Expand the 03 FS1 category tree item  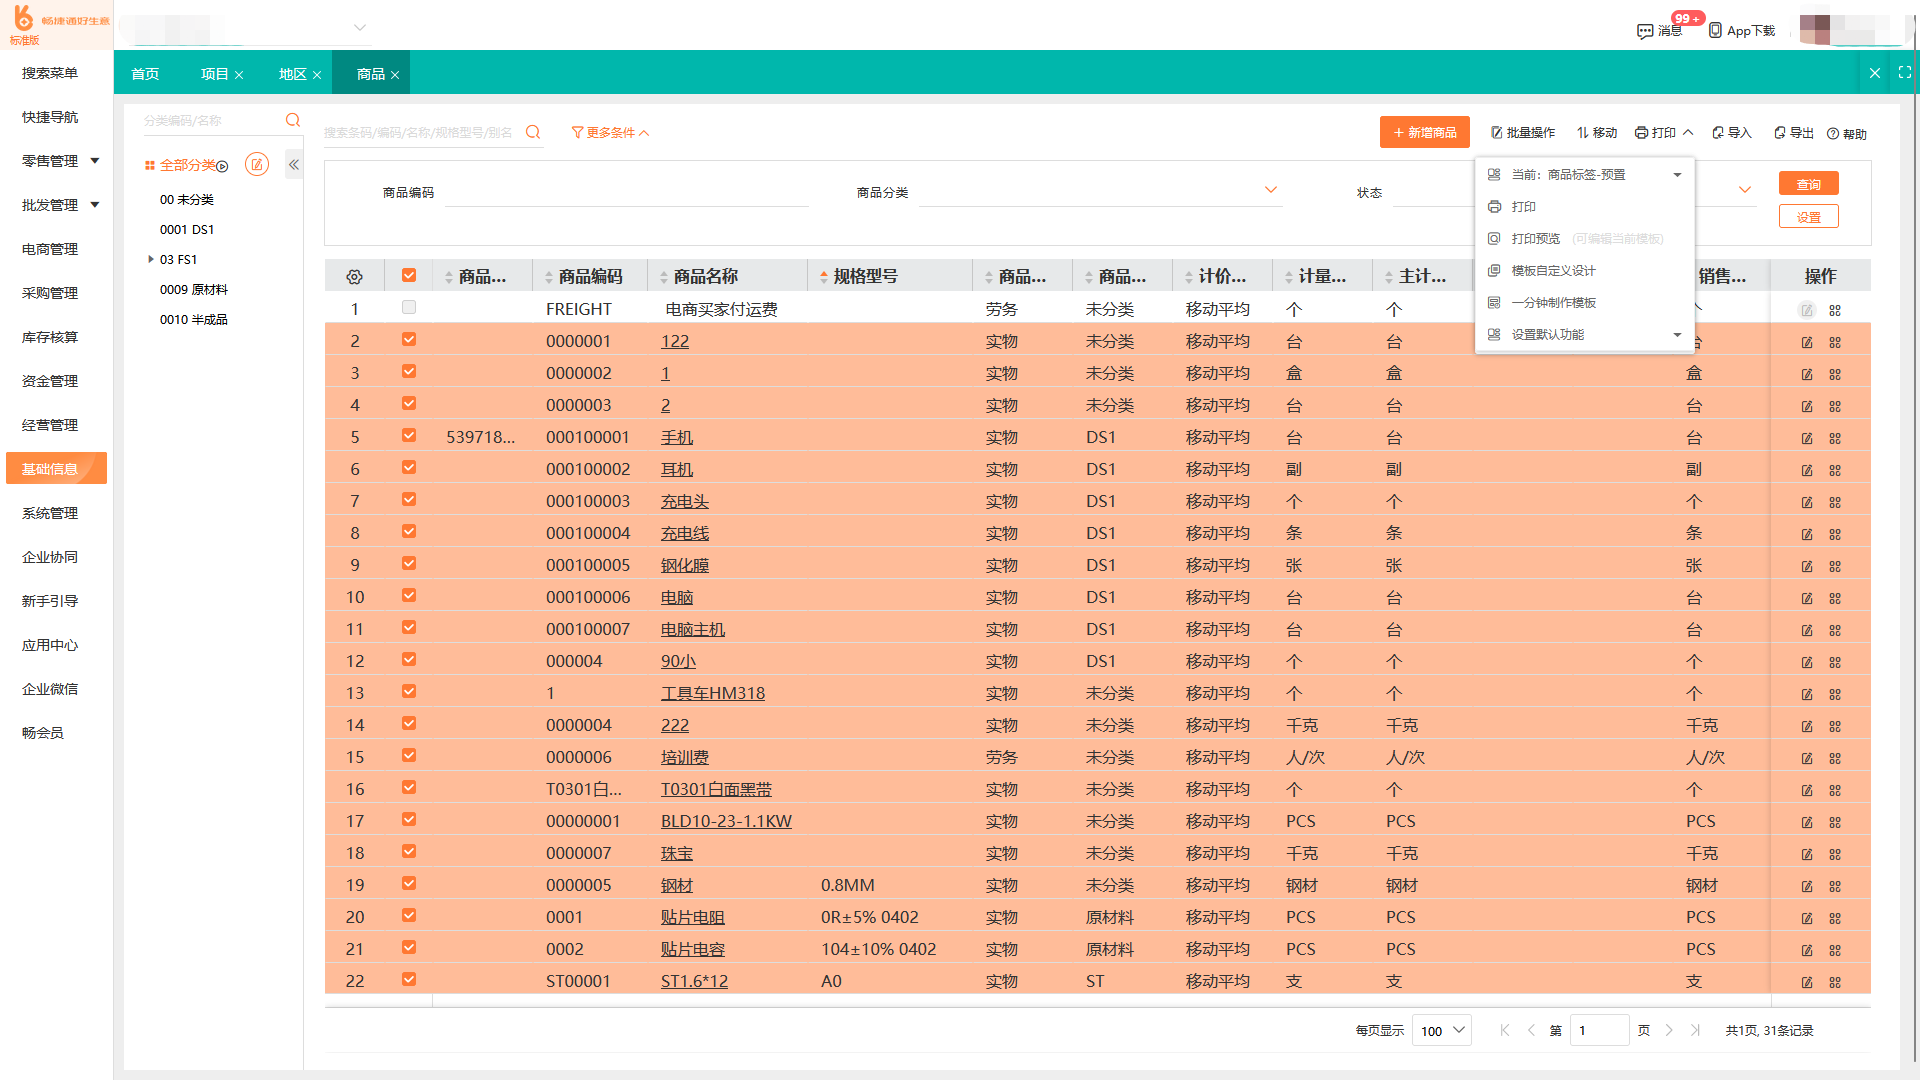pyautogui.click(x=149, y=258)
